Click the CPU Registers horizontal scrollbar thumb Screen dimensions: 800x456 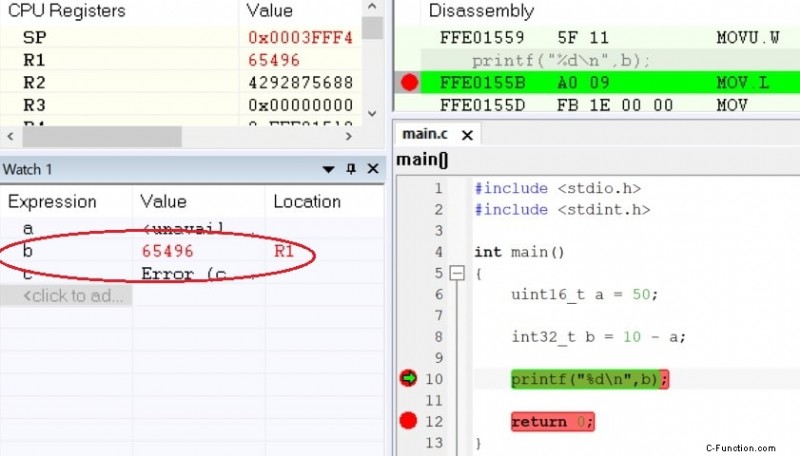click(x=102, y=136)
